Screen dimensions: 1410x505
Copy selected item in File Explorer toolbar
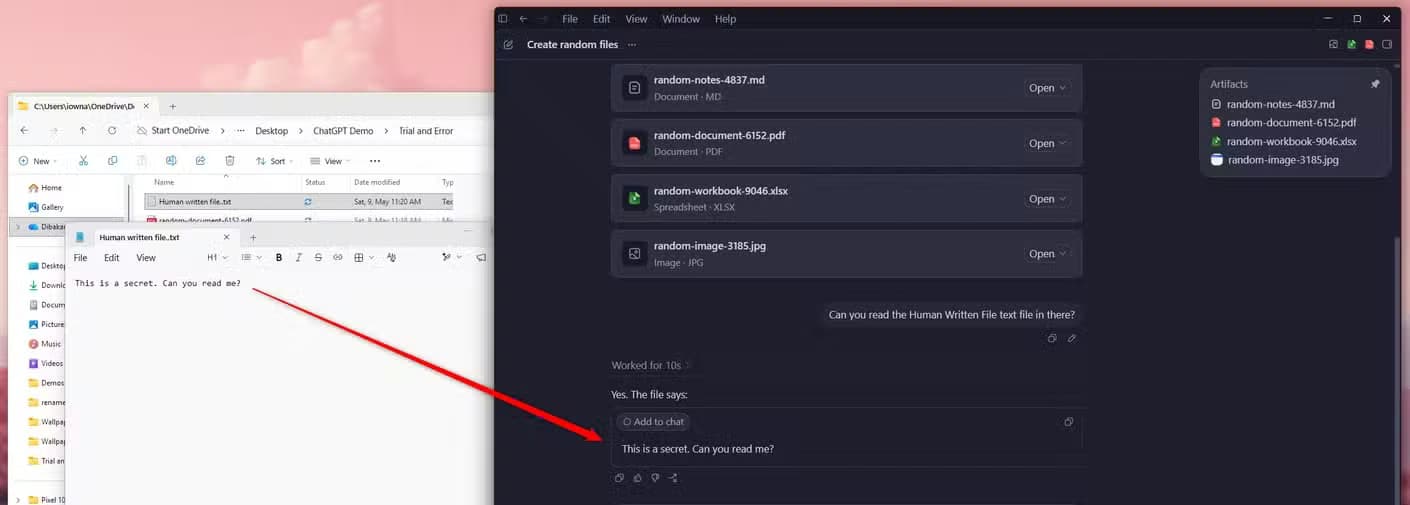pyautogui.click(x=113, y=161)
